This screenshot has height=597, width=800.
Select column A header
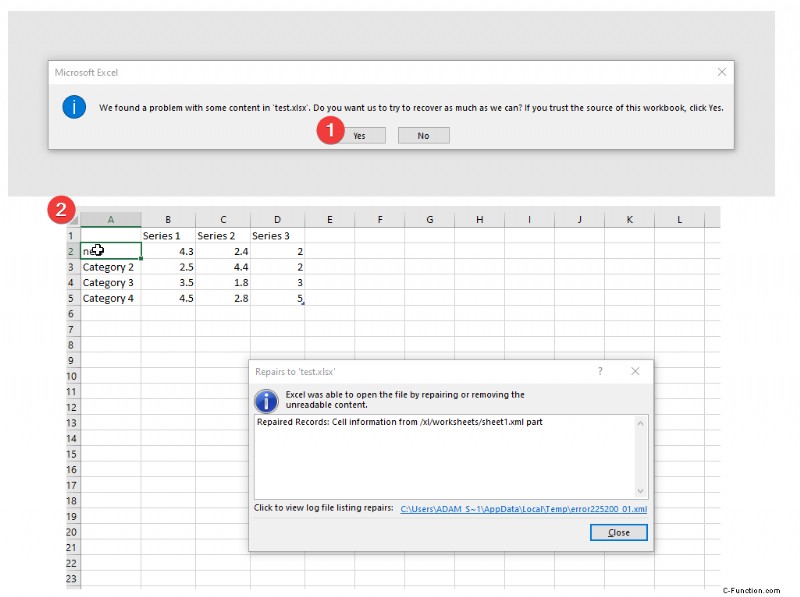[x=110, y=220]
